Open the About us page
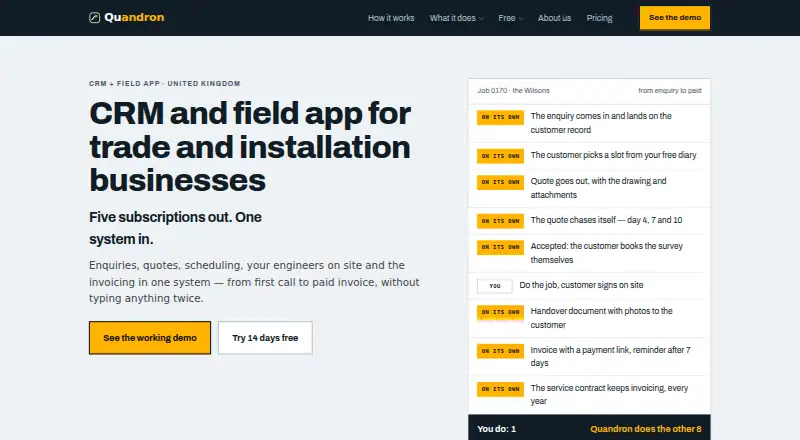This screenshot has height=440, width=800. pos(554,18)
